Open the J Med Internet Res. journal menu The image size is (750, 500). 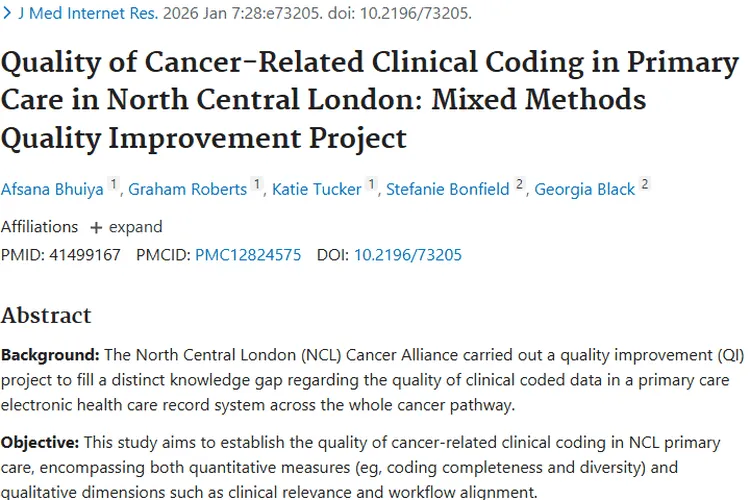coord(88,13)
